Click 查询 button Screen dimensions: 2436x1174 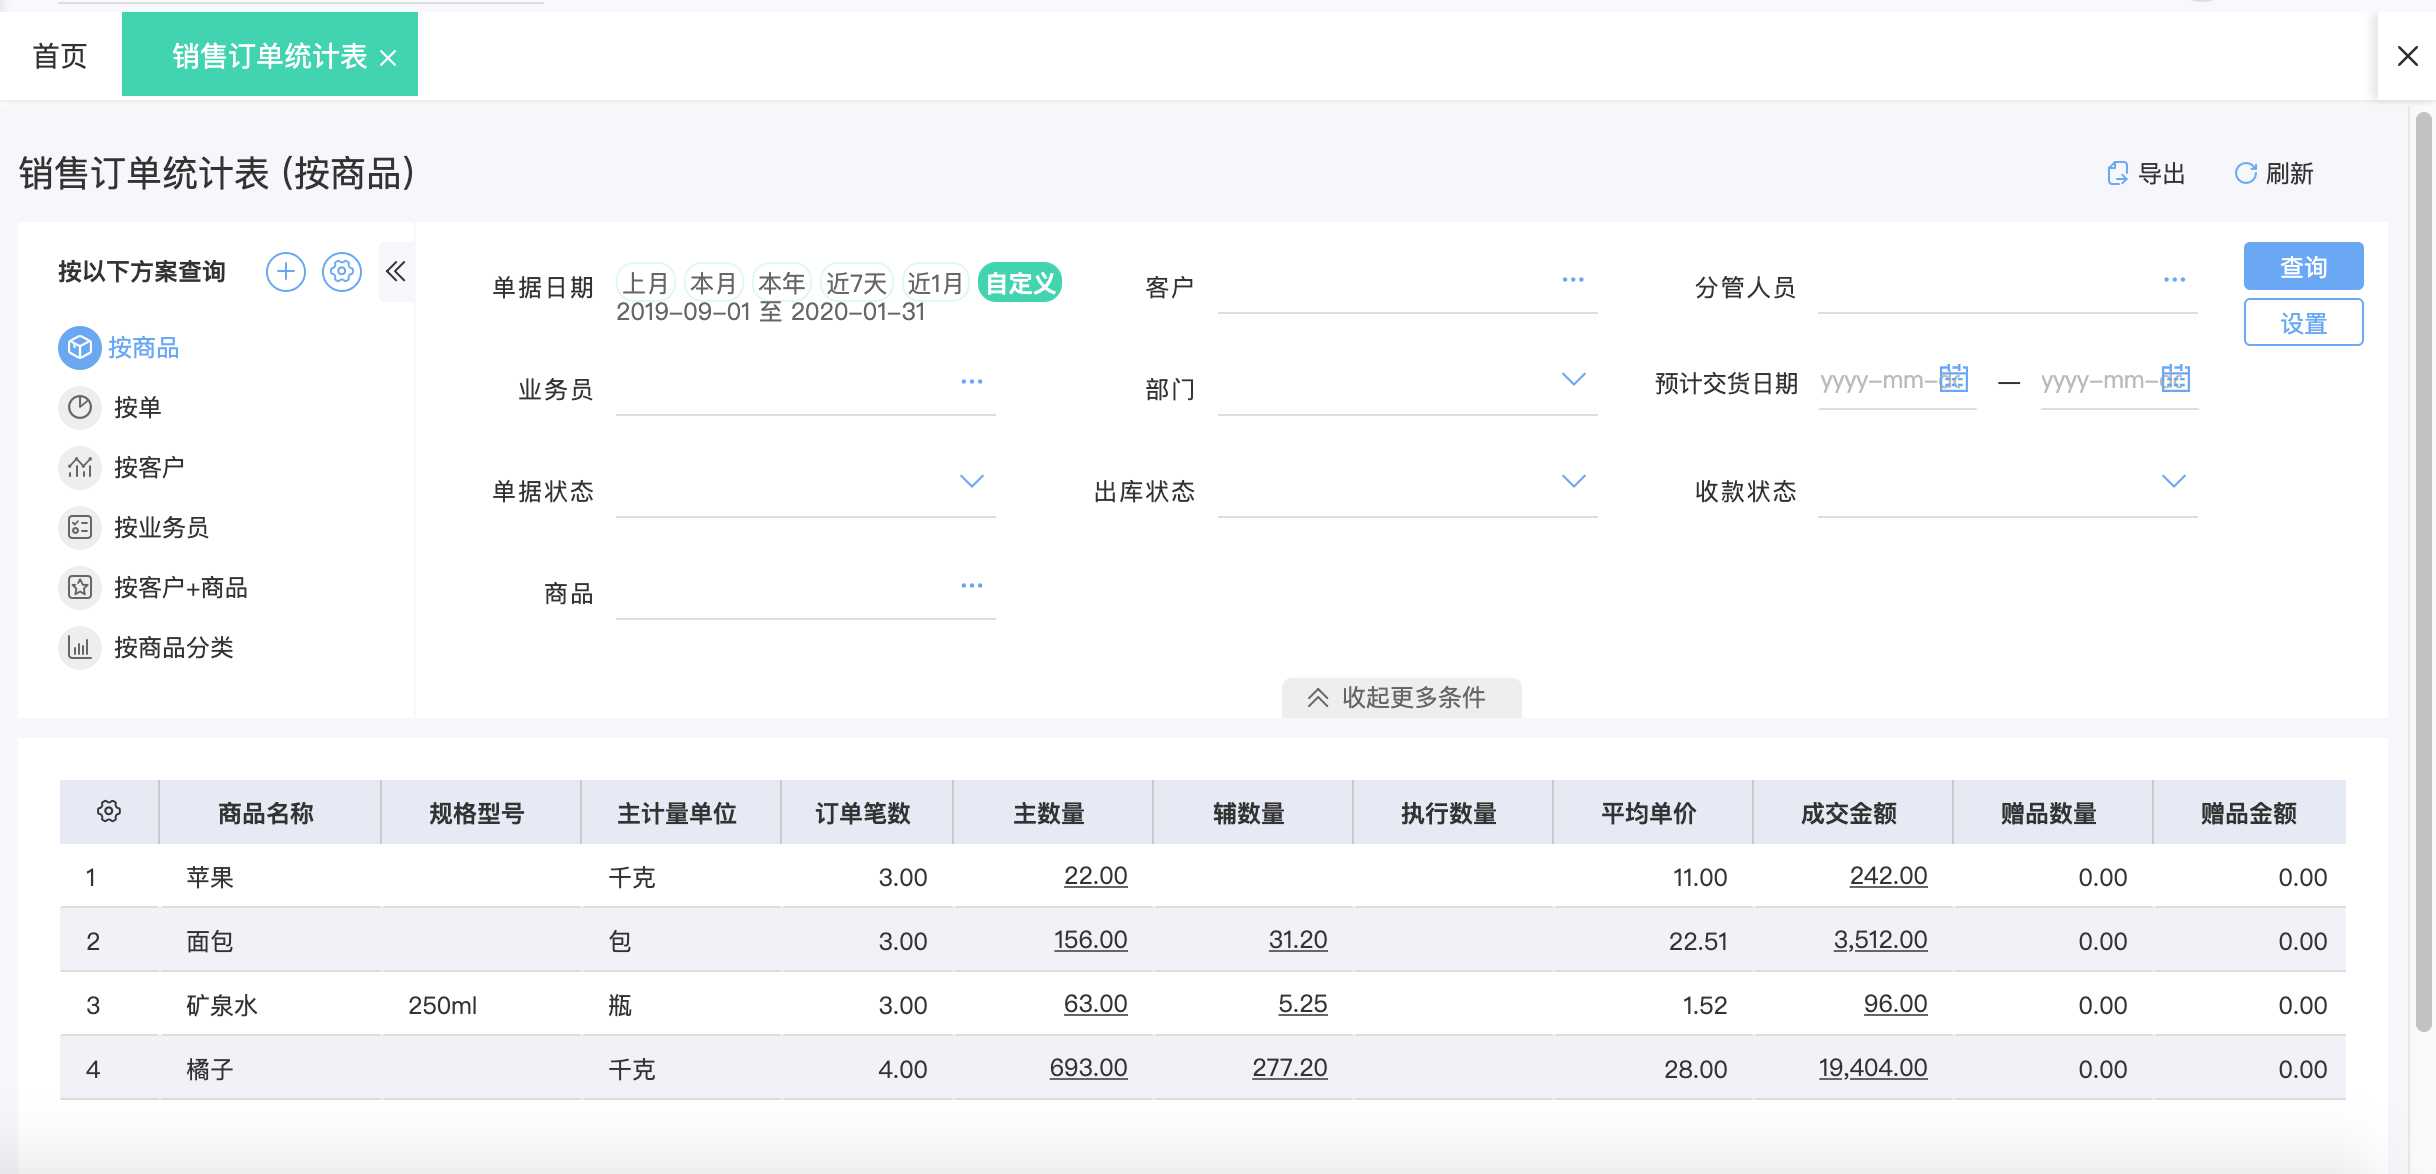[2306, 267]
